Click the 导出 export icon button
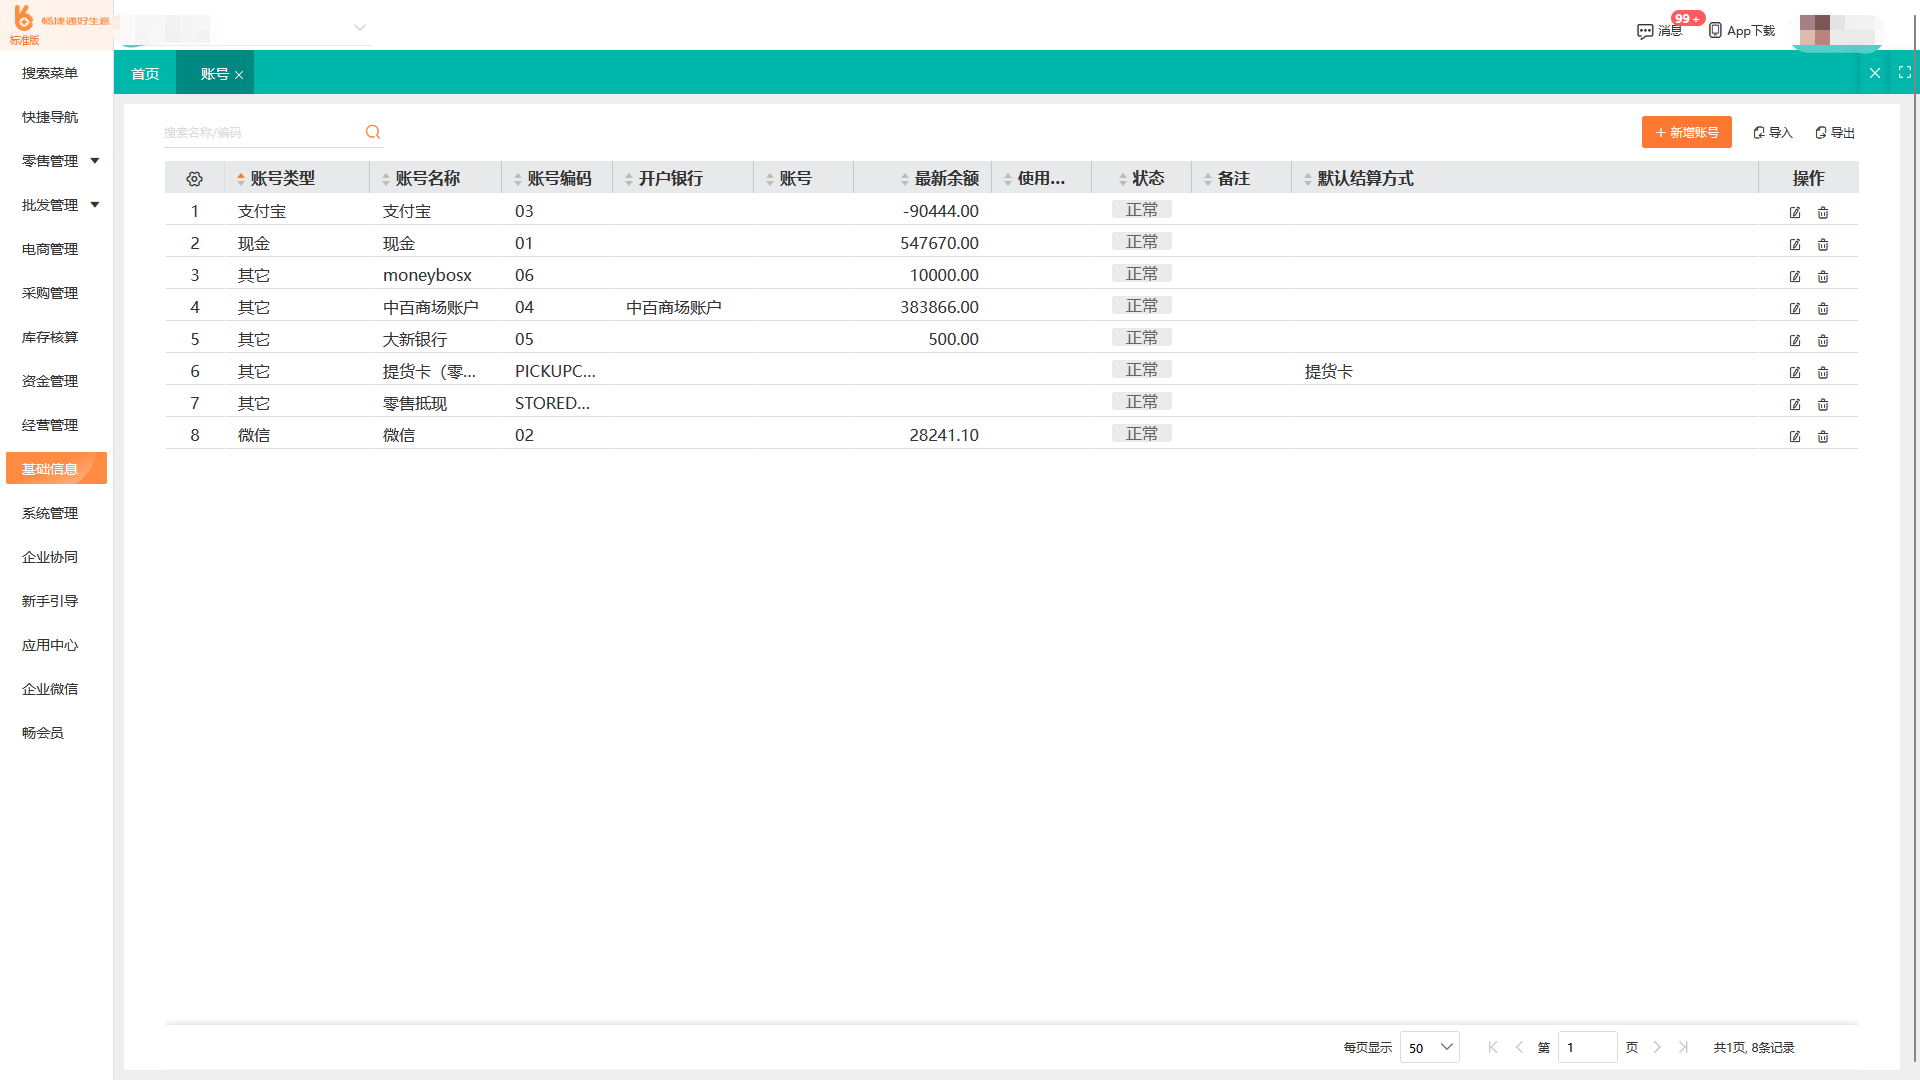This screenshot has height=1080, width=1920. [1834, 132]
